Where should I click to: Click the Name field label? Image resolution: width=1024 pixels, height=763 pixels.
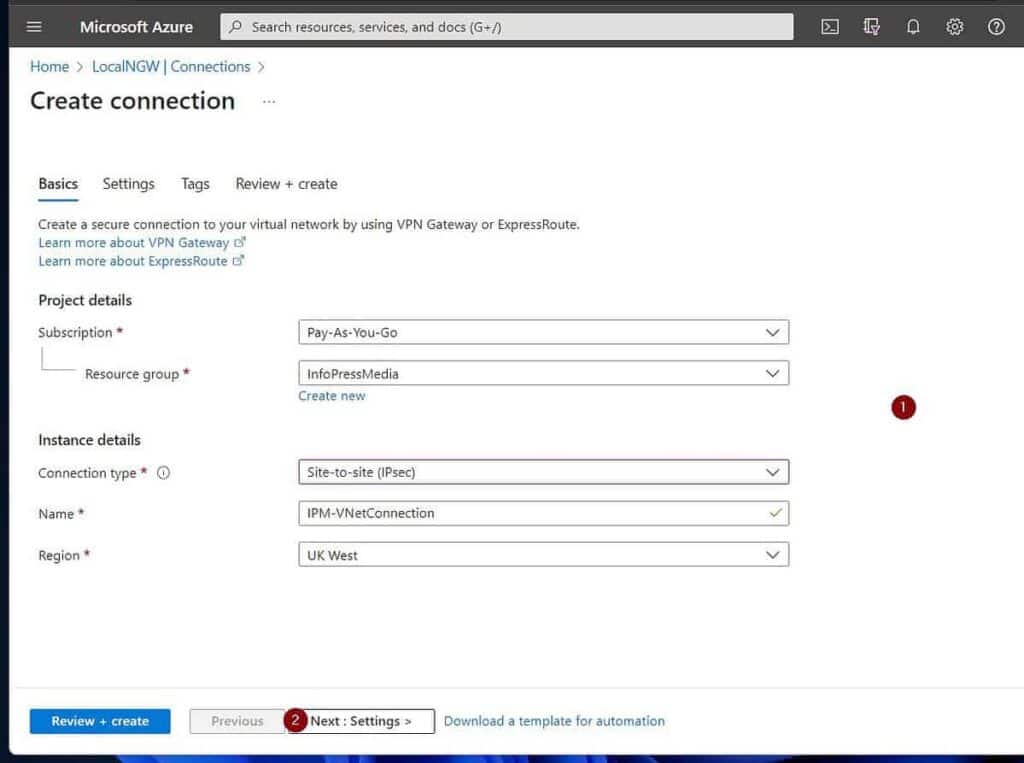(56, 514)
